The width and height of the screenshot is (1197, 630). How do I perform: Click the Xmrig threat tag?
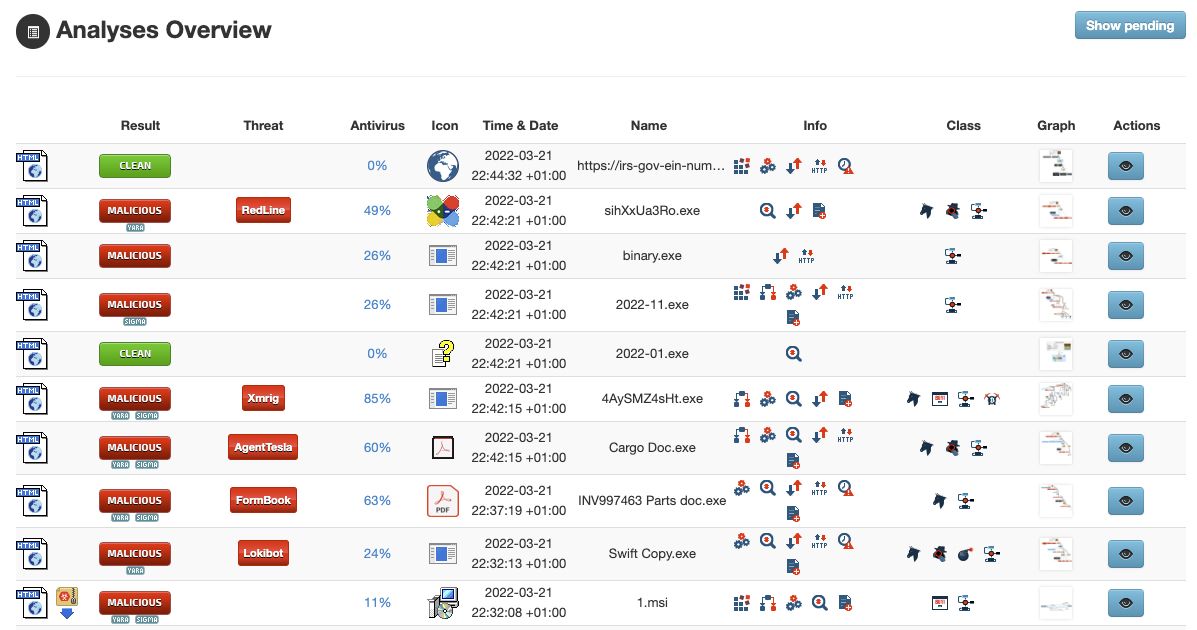263,398
